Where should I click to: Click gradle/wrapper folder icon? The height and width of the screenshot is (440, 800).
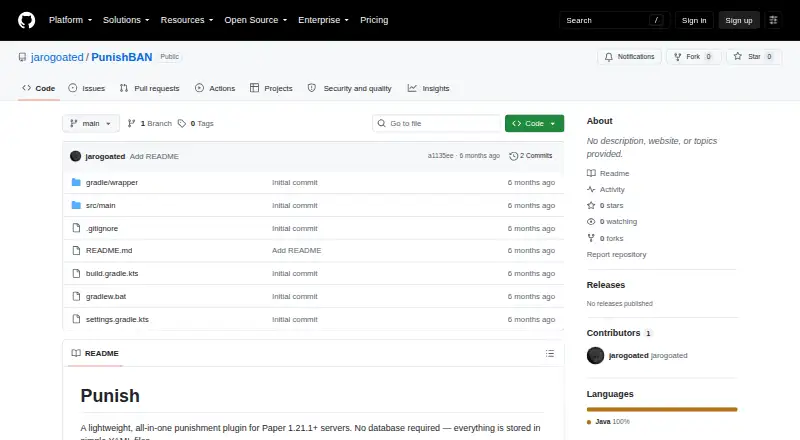(x=76, y=182)
